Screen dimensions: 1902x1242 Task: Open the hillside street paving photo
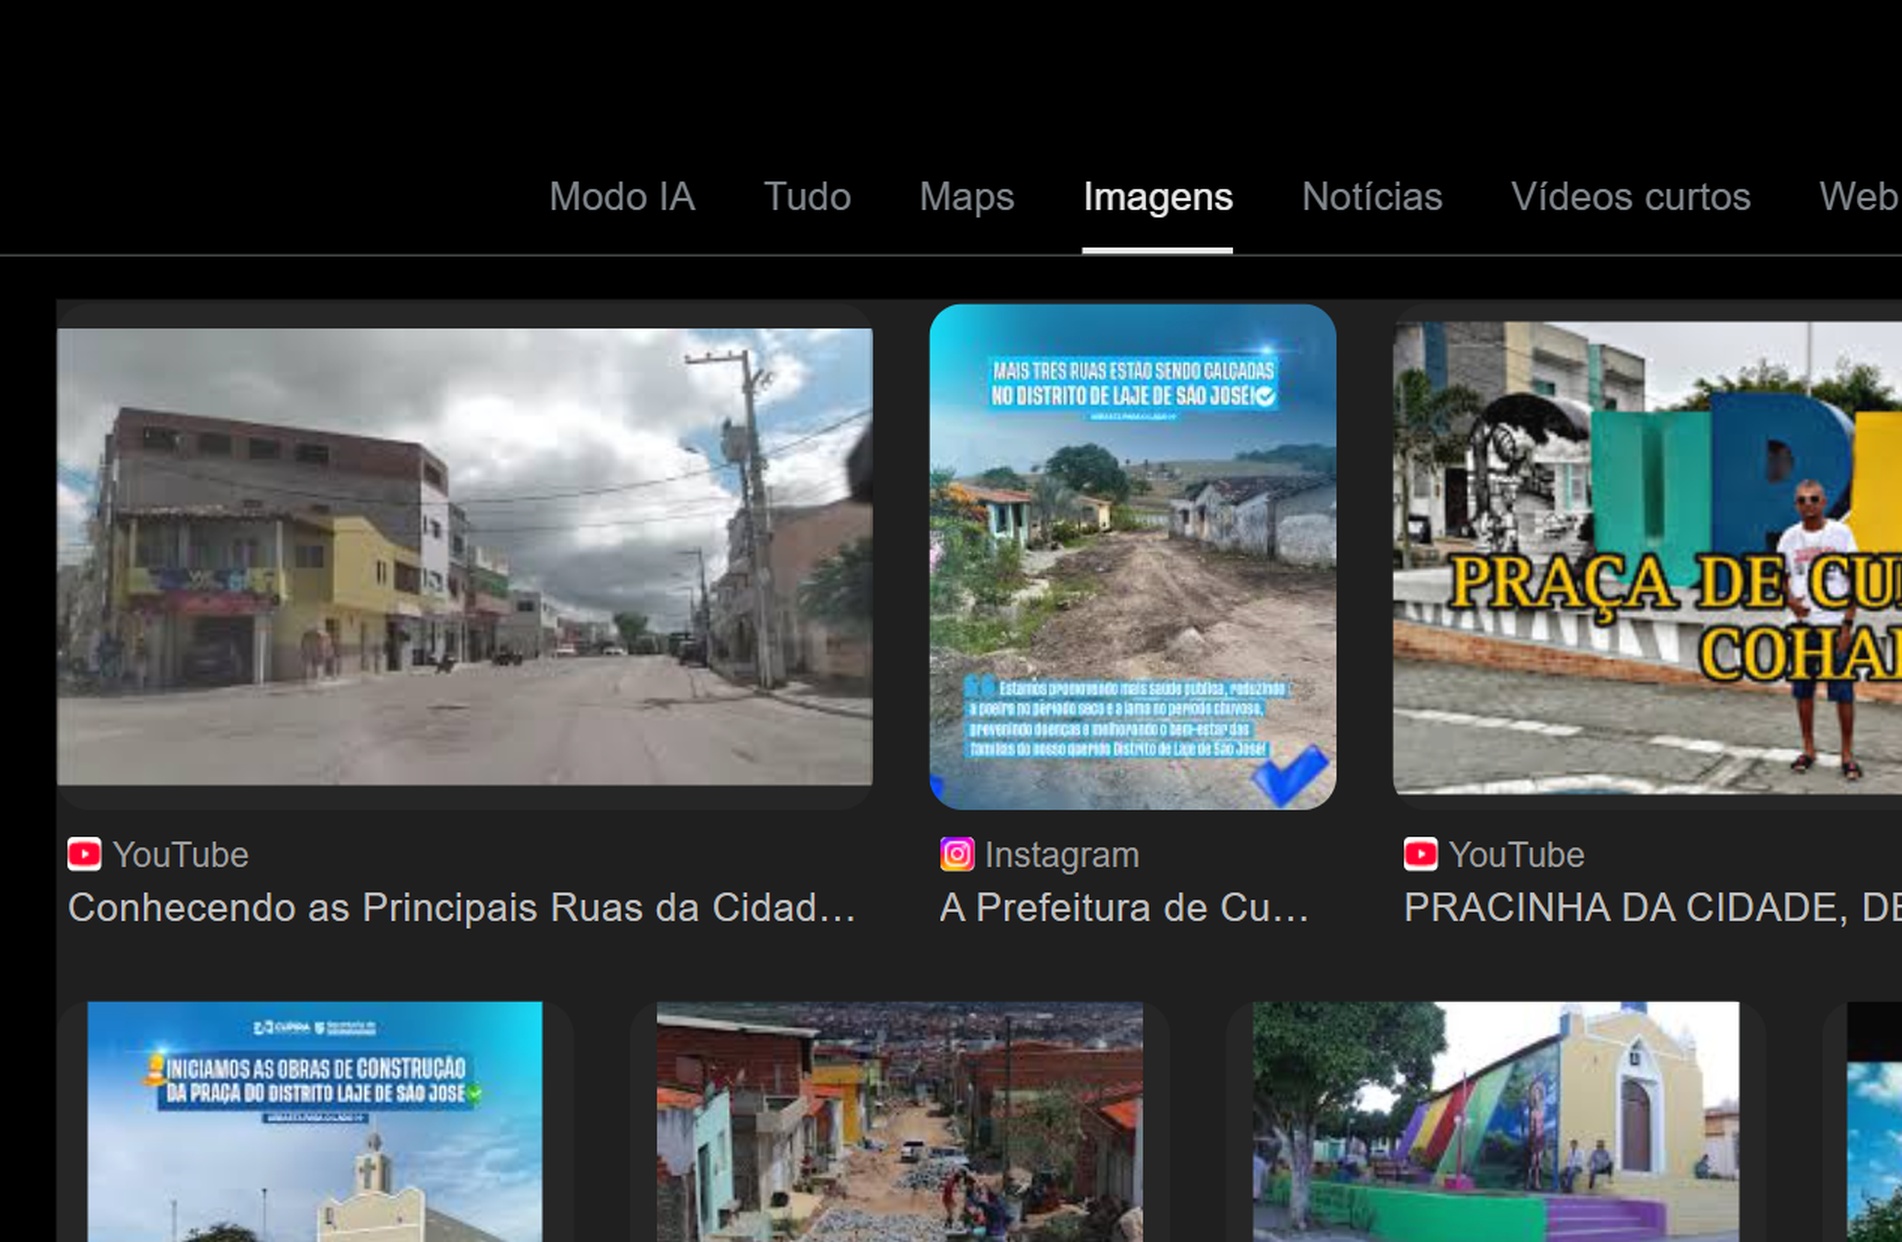pos(899,1120)
